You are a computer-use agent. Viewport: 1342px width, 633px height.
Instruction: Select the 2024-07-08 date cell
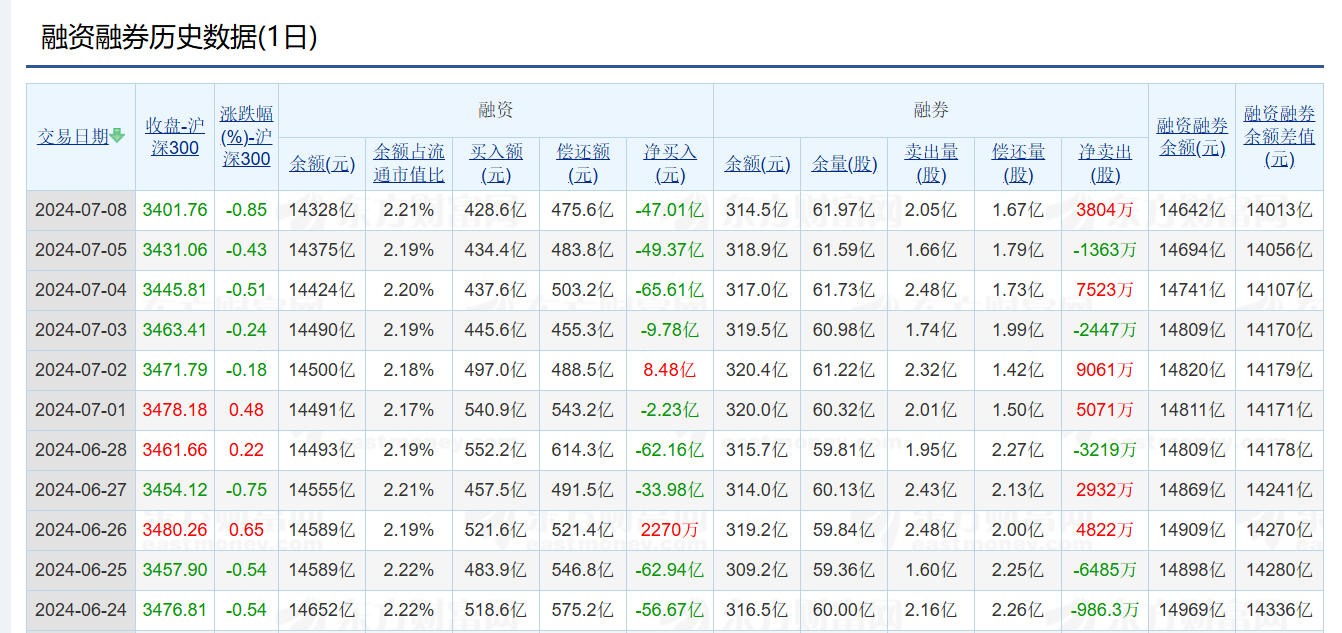(x=81, y=210)
